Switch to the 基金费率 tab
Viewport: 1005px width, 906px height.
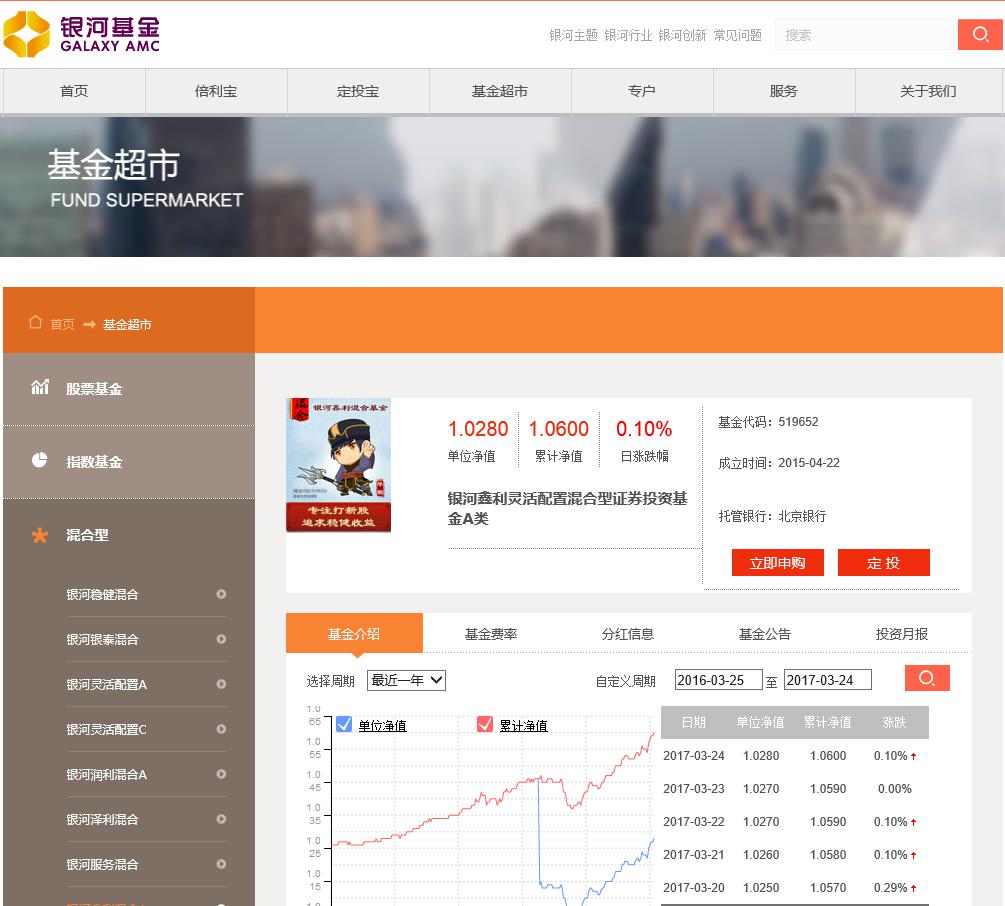[x=491, y=634]
